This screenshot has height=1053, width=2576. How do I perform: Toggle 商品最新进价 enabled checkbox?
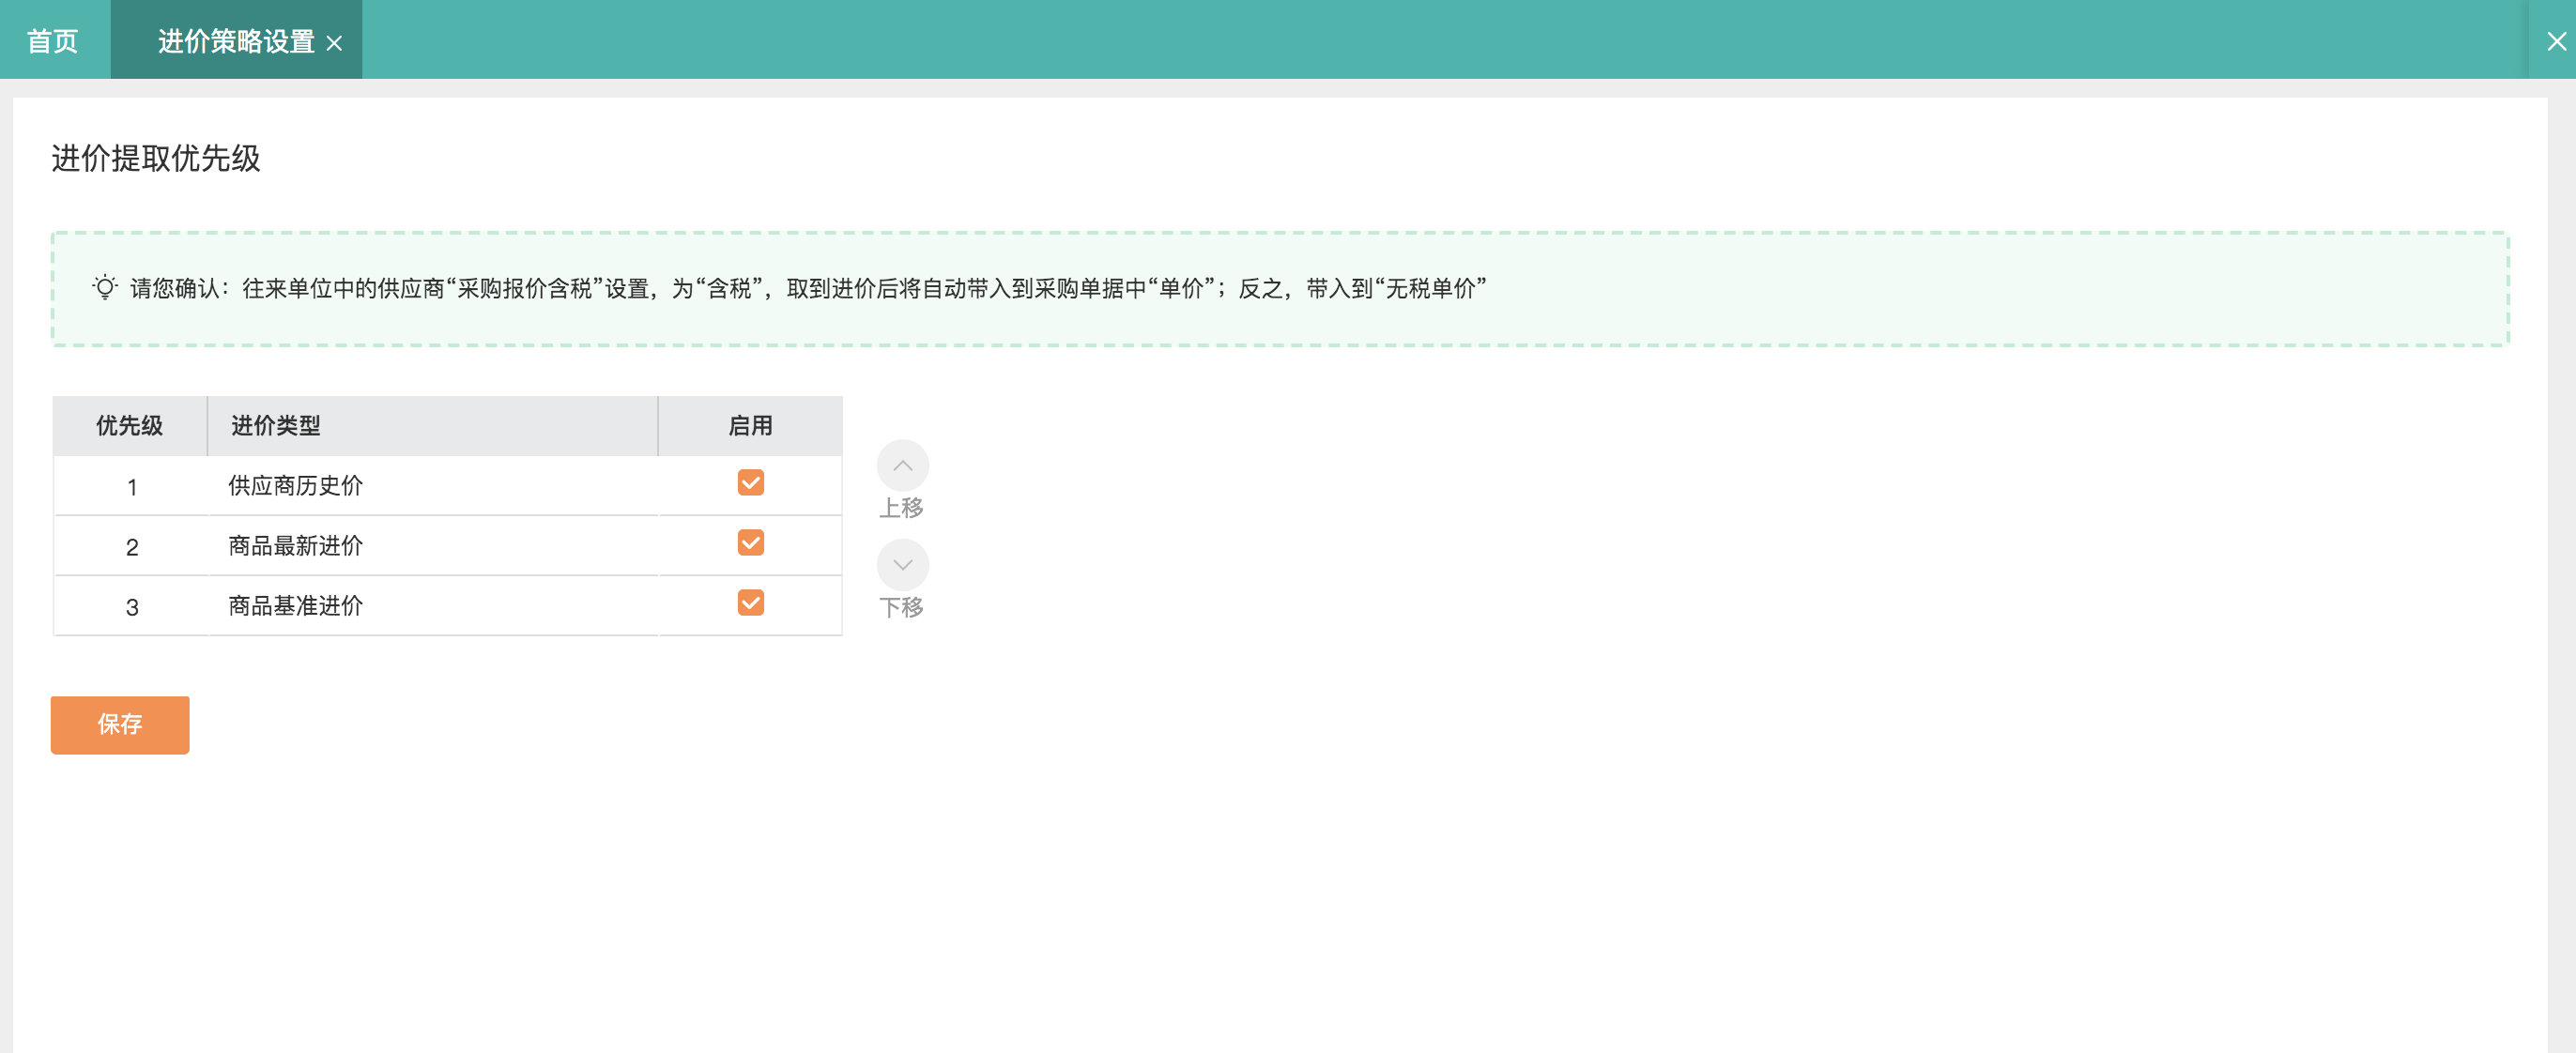point(751,543)
